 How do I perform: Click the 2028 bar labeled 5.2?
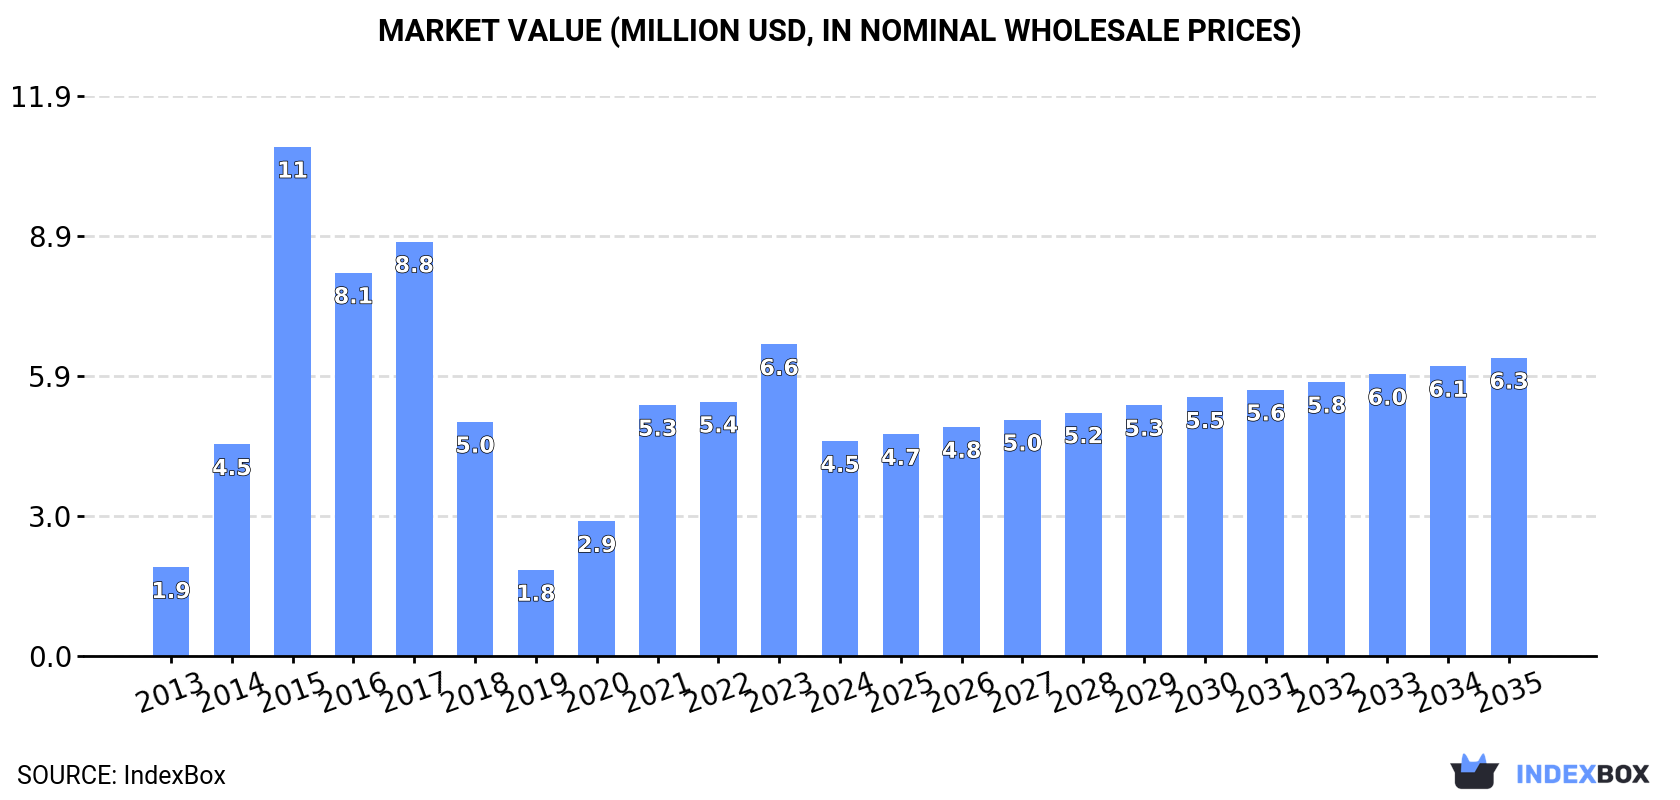pyautogui.click(x=1083, y=535)
